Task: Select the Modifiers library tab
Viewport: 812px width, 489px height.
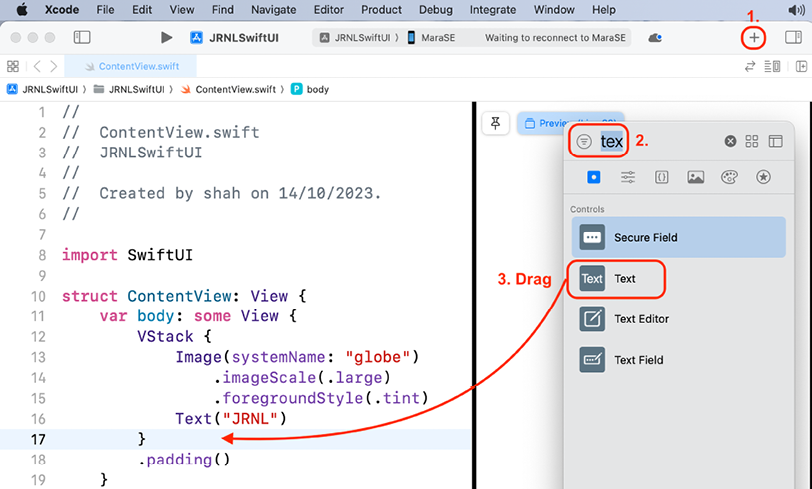Action: click(x=628, y=177)
